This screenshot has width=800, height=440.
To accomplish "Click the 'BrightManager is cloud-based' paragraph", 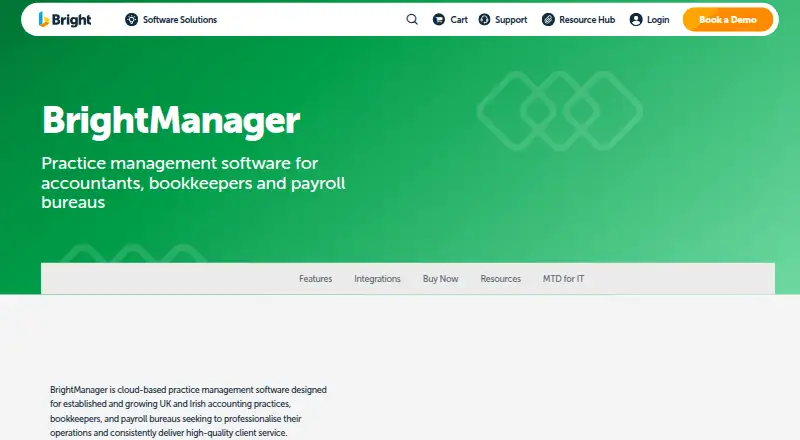I will coord(188,411).
